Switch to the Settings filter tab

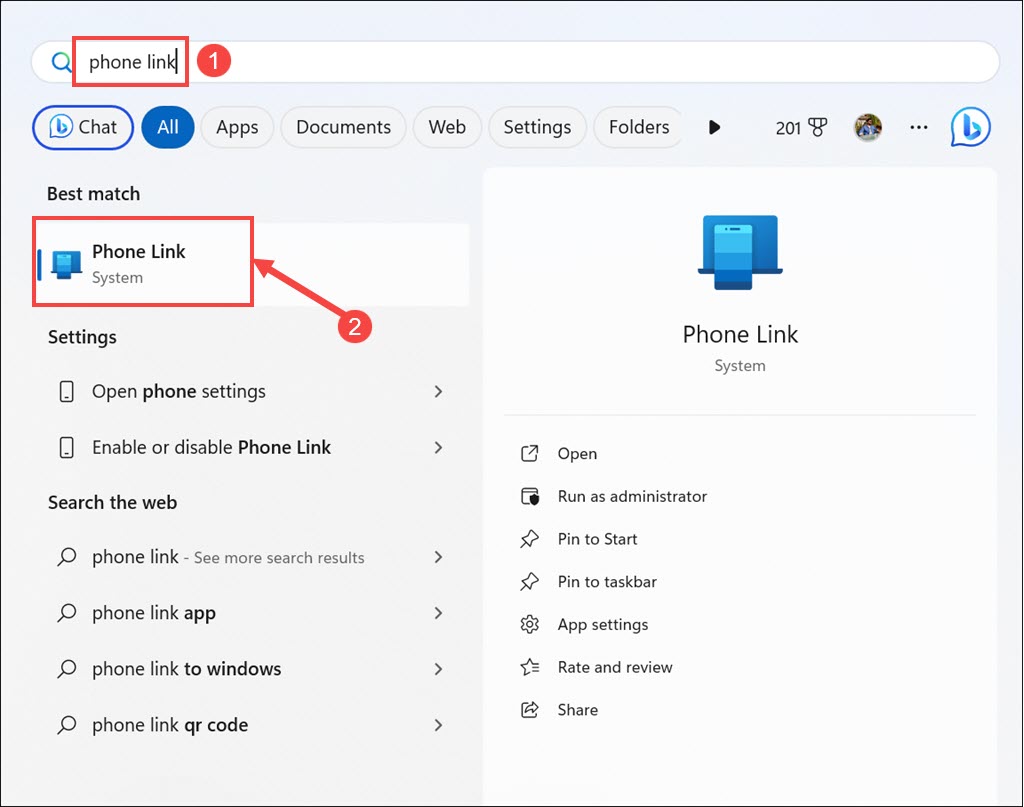point(537,127)
